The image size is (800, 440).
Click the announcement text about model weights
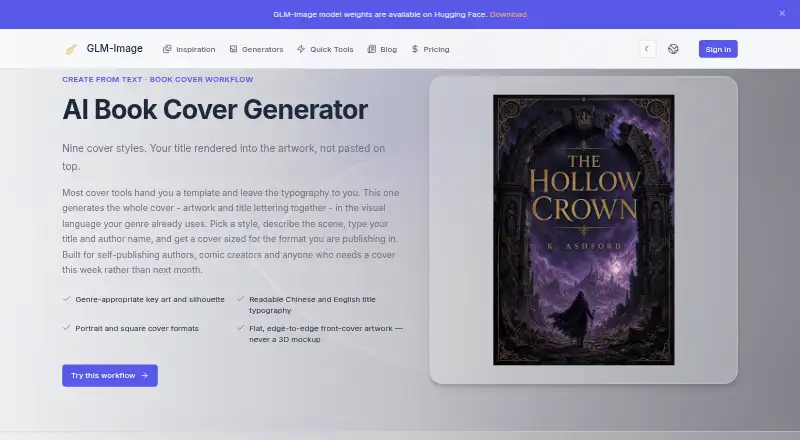coord(380,14)
